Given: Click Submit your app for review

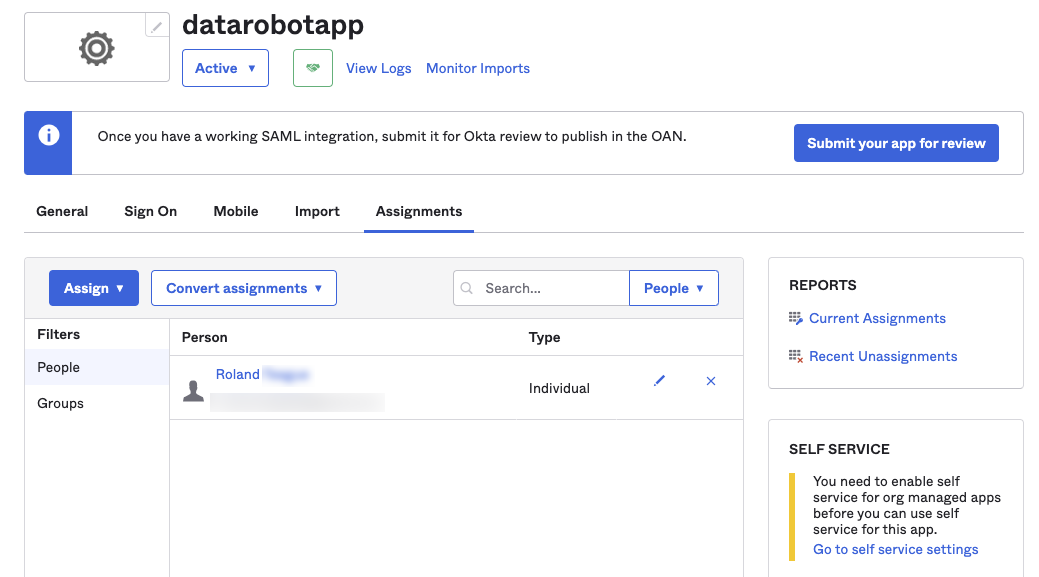Looking at the screenshot, I should coord(896,143).
